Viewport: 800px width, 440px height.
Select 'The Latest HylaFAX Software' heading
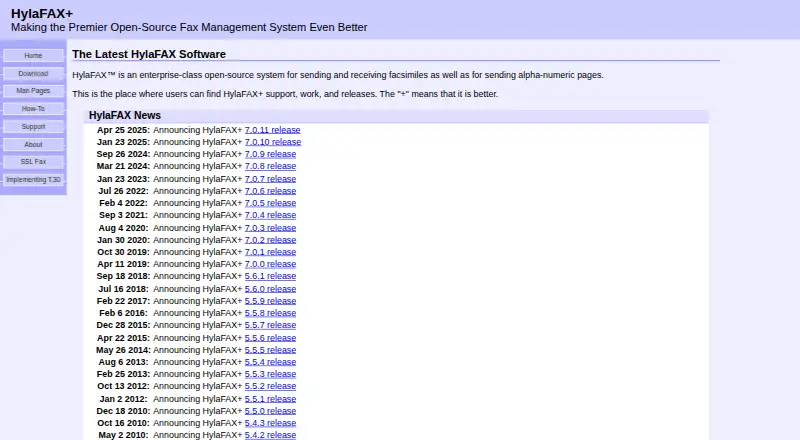149,54
